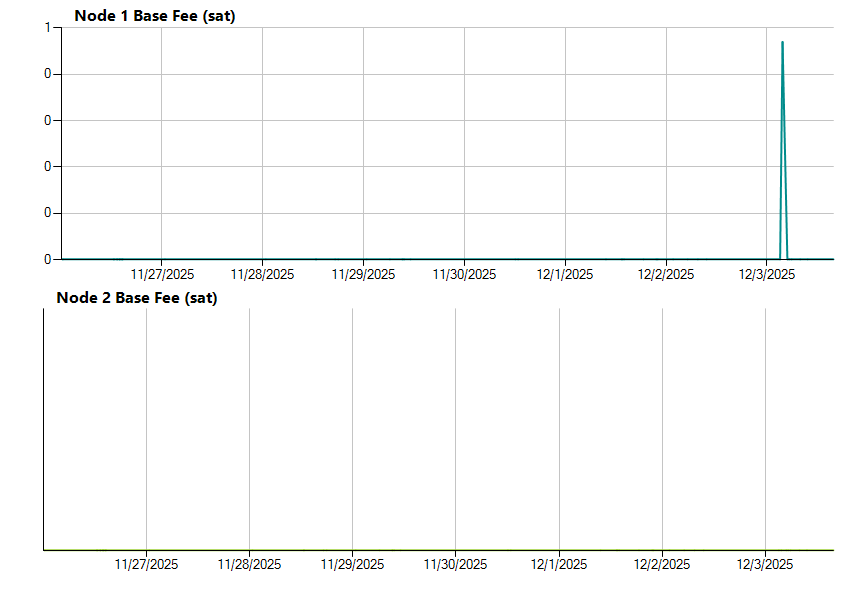Viewport: 860px width, 600px height.
Task: Click the 12/2/2025 label on Node 2 chart
Action: coord(662,562)
